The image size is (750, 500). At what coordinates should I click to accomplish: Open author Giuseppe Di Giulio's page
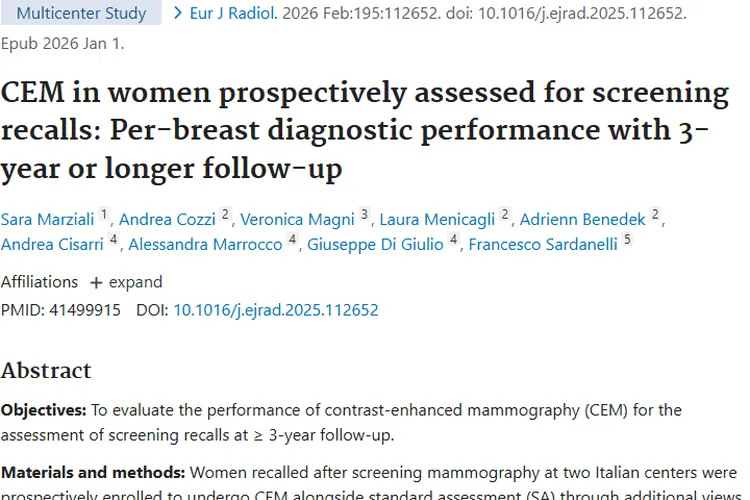(x=375, y=244)
